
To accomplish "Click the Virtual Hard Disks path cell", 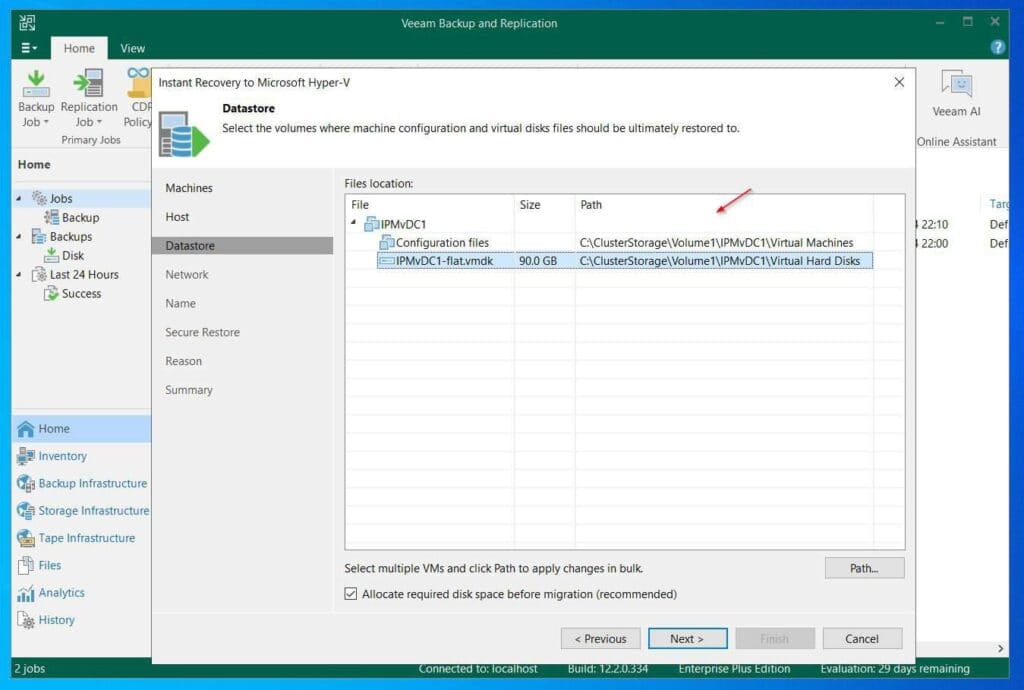I will [720, 260].
